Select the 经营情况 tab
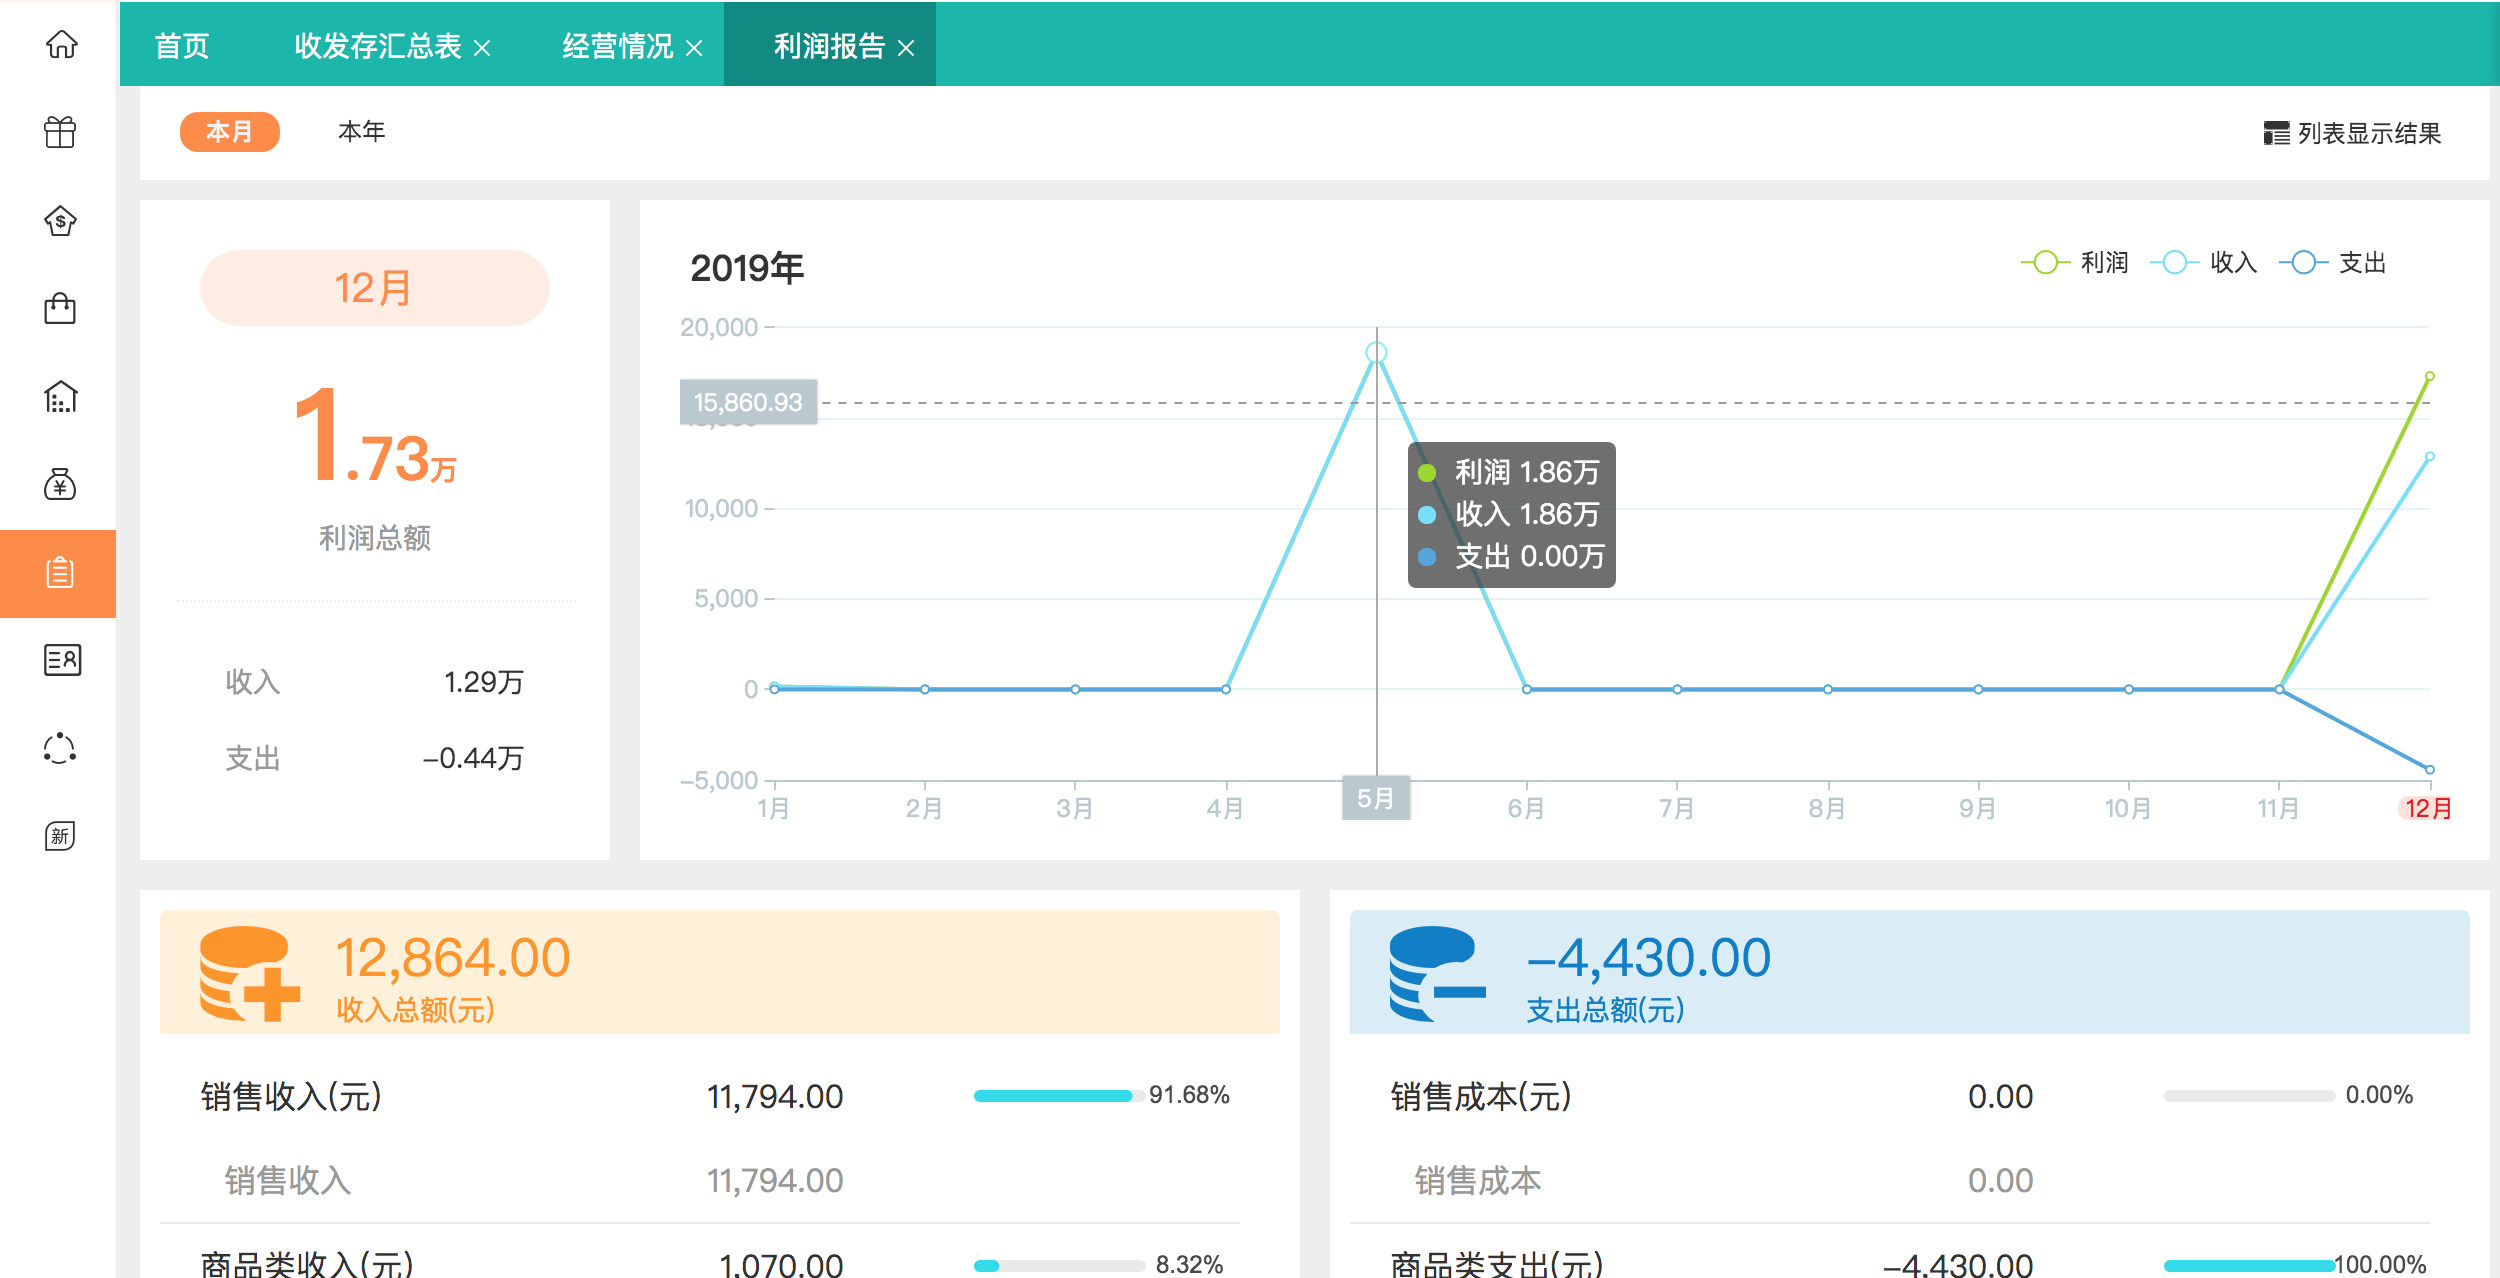Image resolution: width=2500 pixels, height=1278 pixels. (616, 44)
